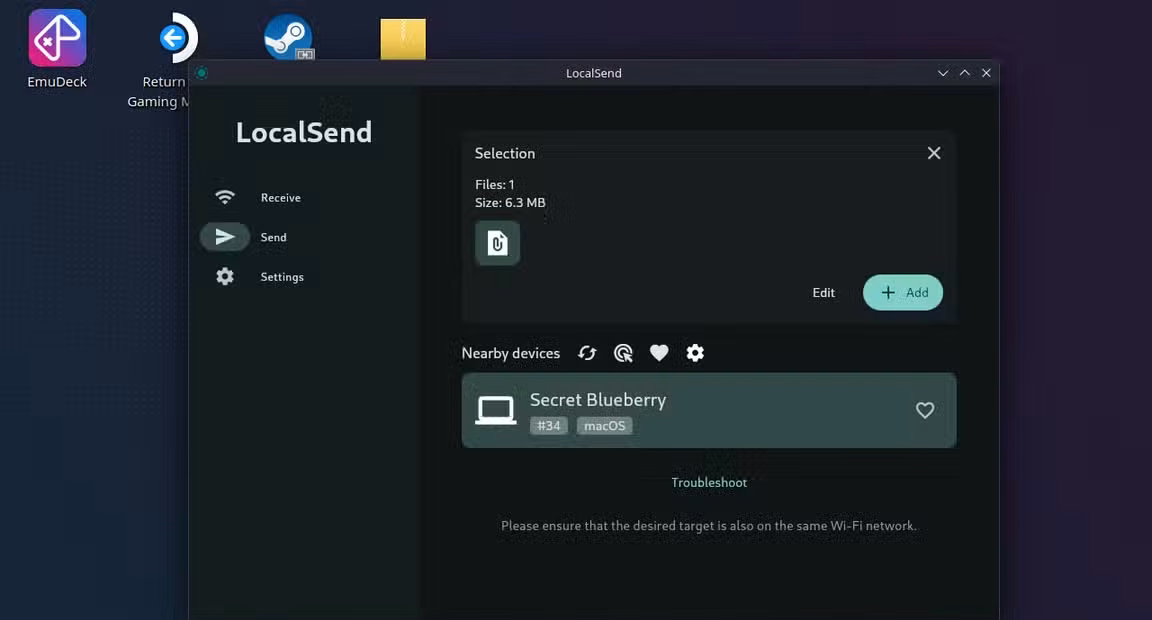
Task: Click the paper plane Send icon
Action: click(x=225, y=237)
